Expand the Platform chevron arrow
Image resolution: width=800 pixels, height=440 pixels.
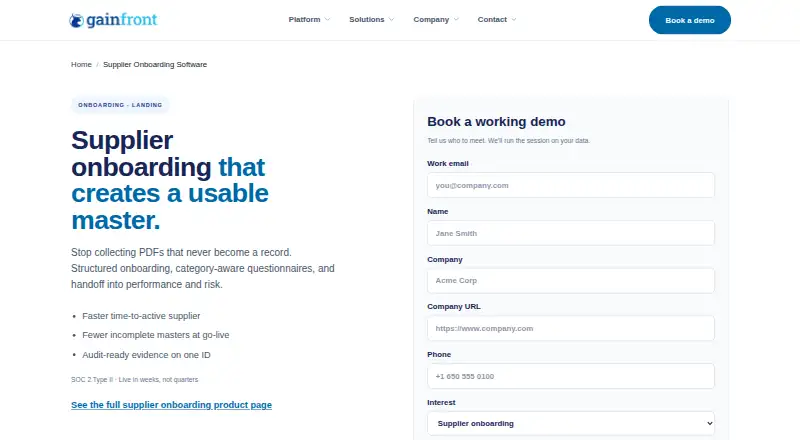tap(327, 19)
